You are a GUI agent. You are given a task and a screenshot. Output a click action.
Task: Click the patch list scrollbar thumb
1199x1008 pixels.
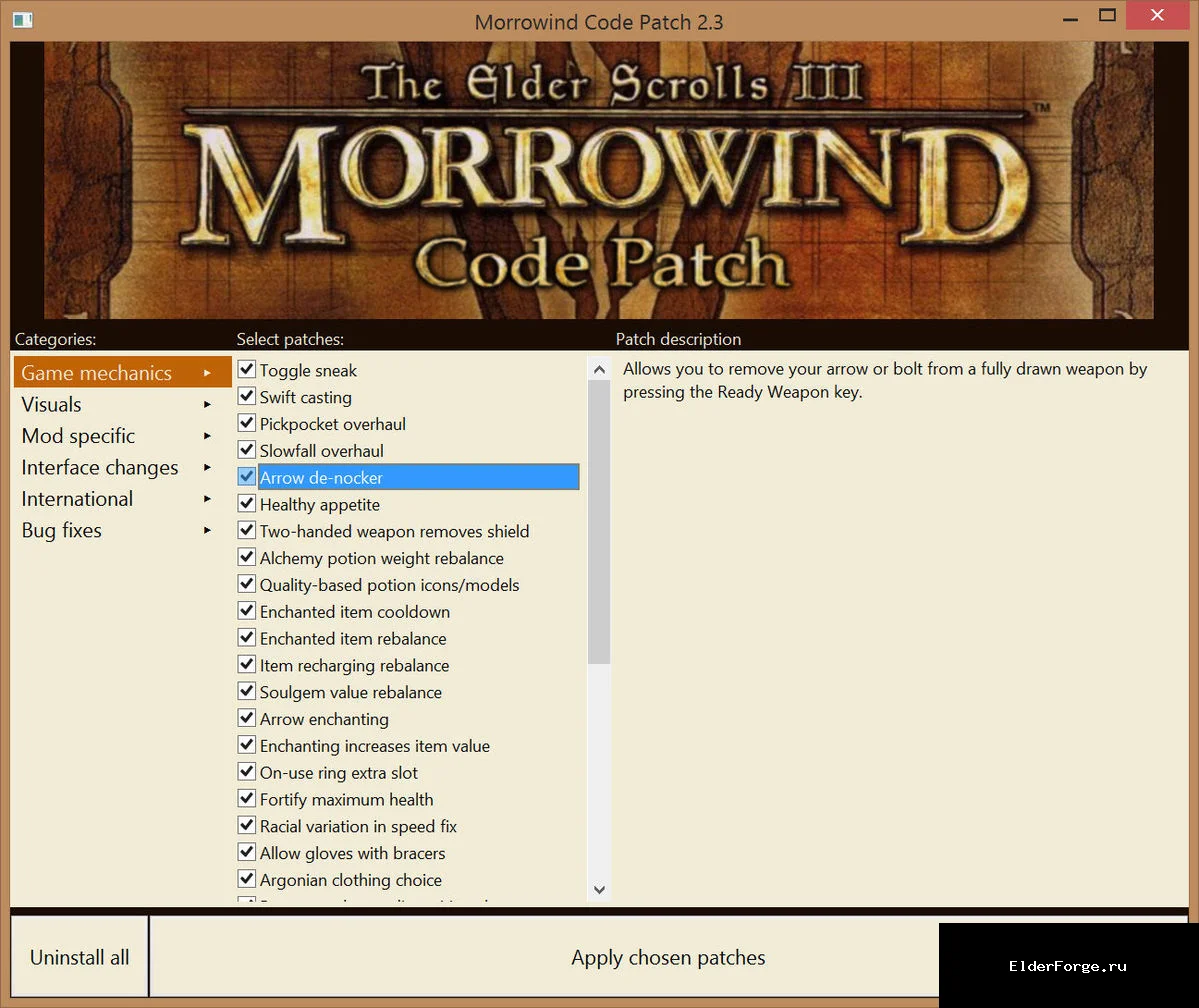(x=599, y=520)
